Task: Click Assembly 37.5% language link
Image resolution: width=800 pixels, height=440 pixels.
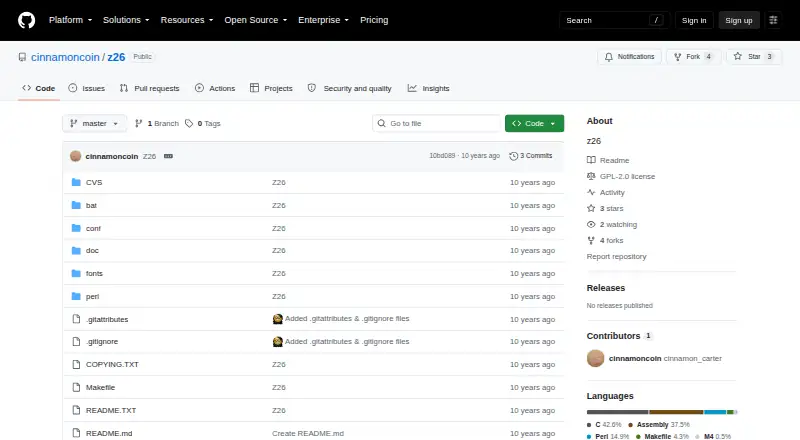Action: pos(659,424)
